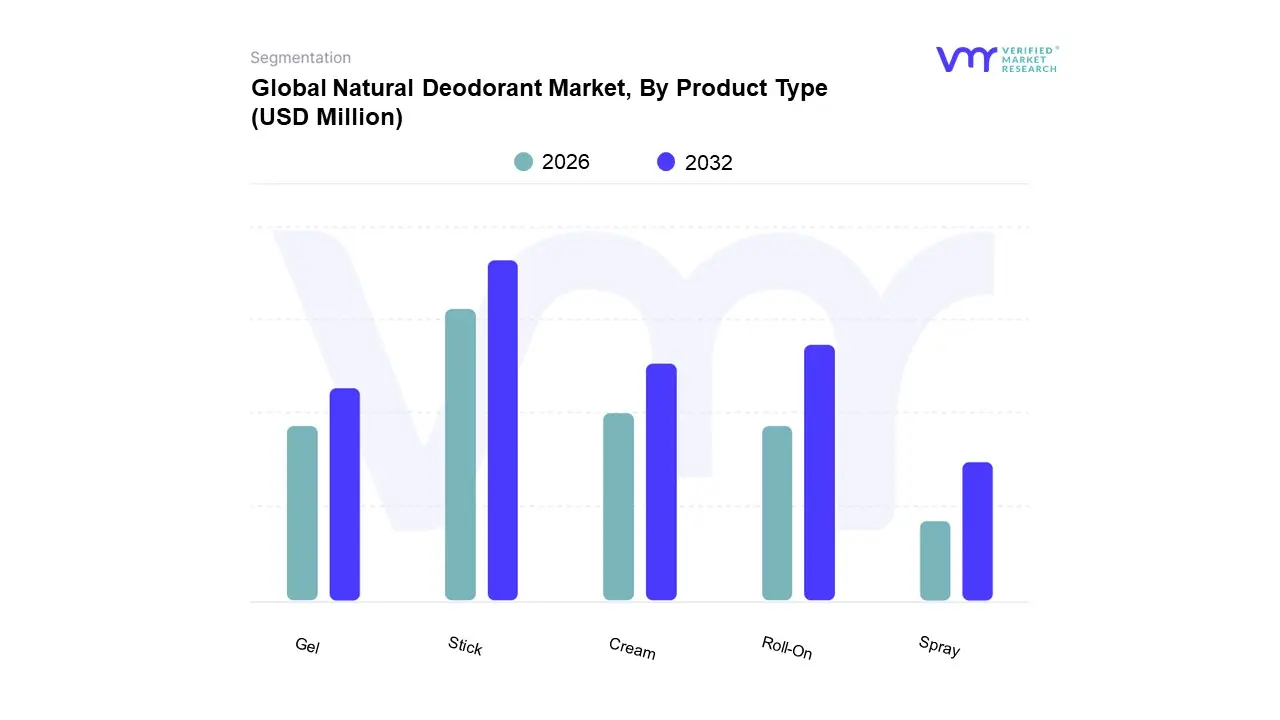Click the teal 2026 legend dot
The height and width of the screenshot is (720, 1280).
click(x=523, y=162)
